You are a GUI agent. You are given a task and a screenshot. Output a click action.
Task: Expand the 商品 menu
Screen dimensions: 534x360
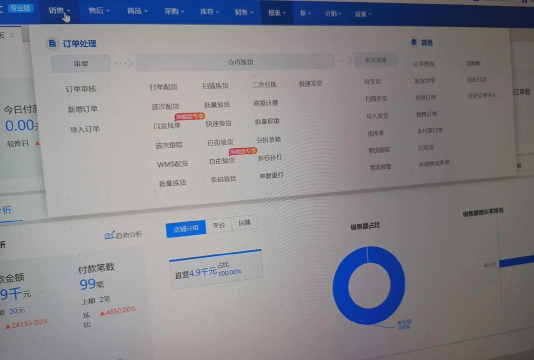click(137, 11)
